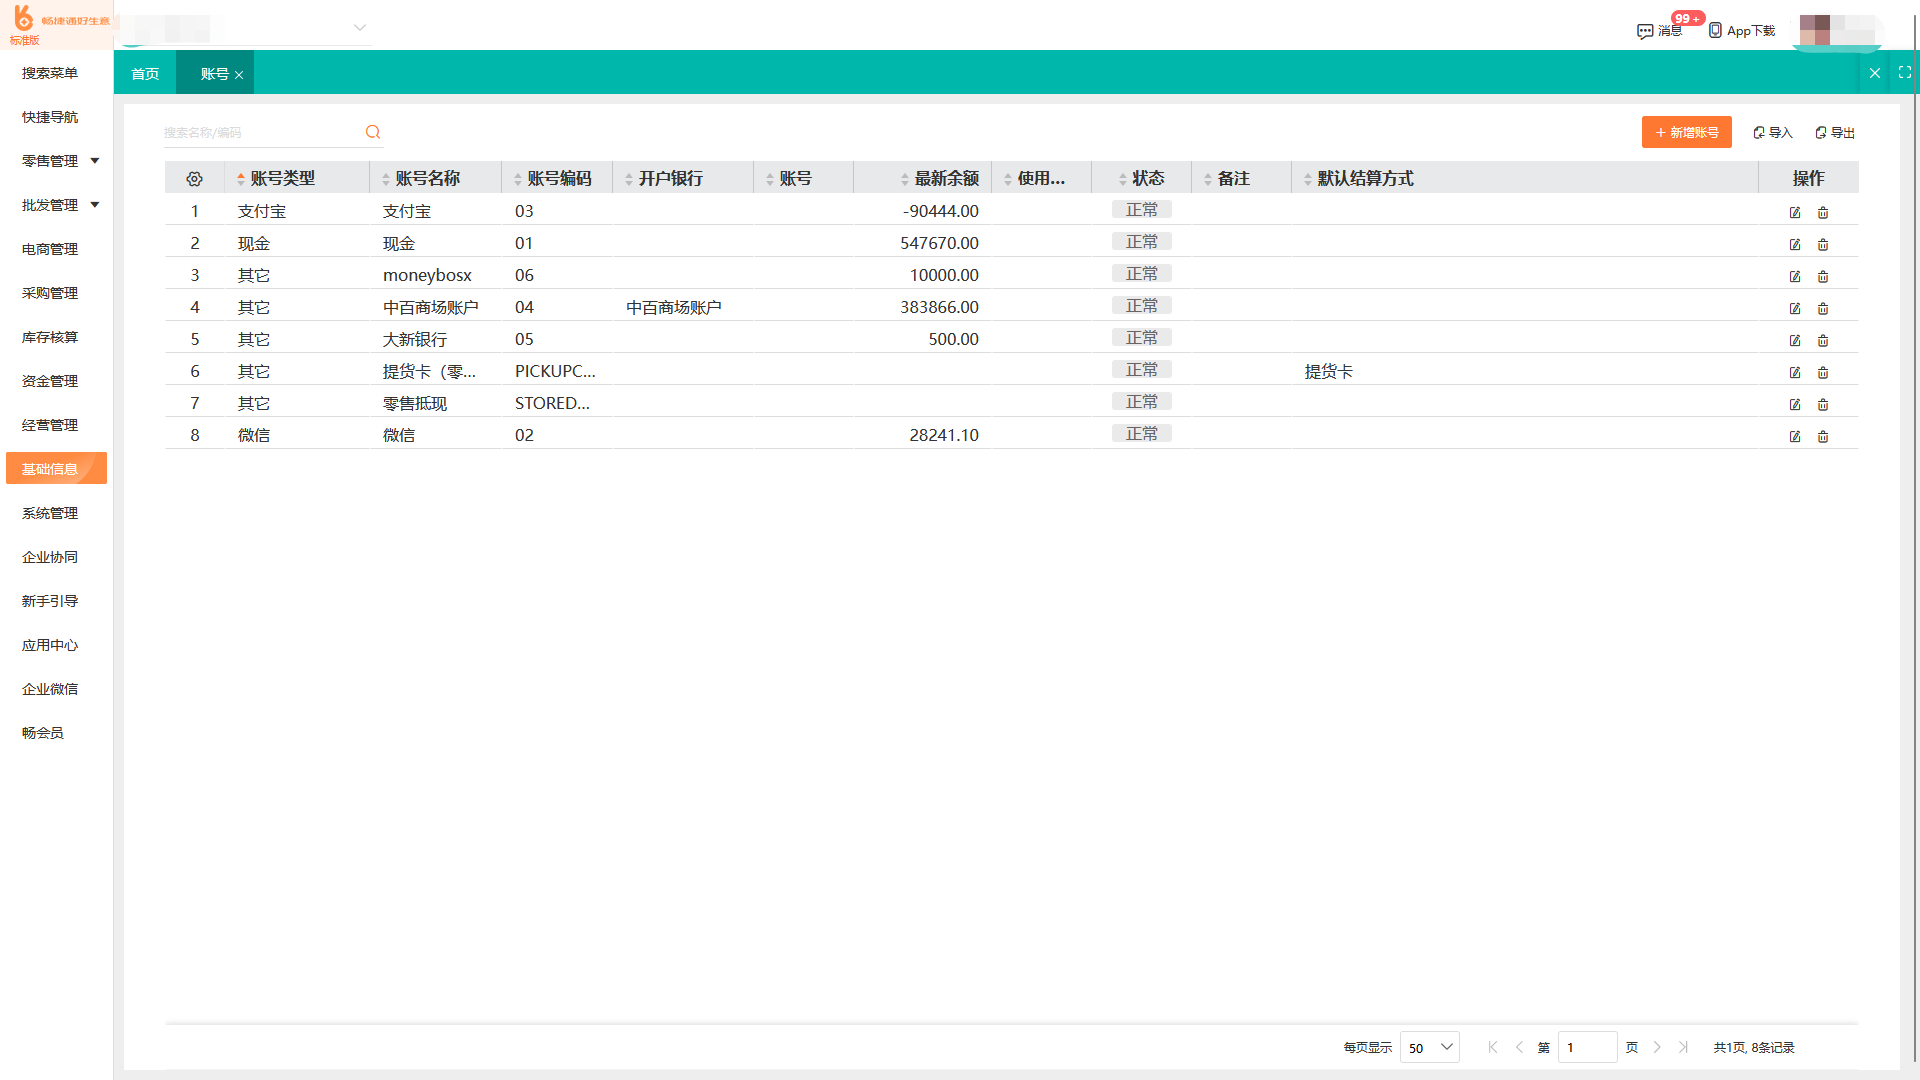
Task: Click the delete icon for 现金 account
Action: coord(1824,243)
